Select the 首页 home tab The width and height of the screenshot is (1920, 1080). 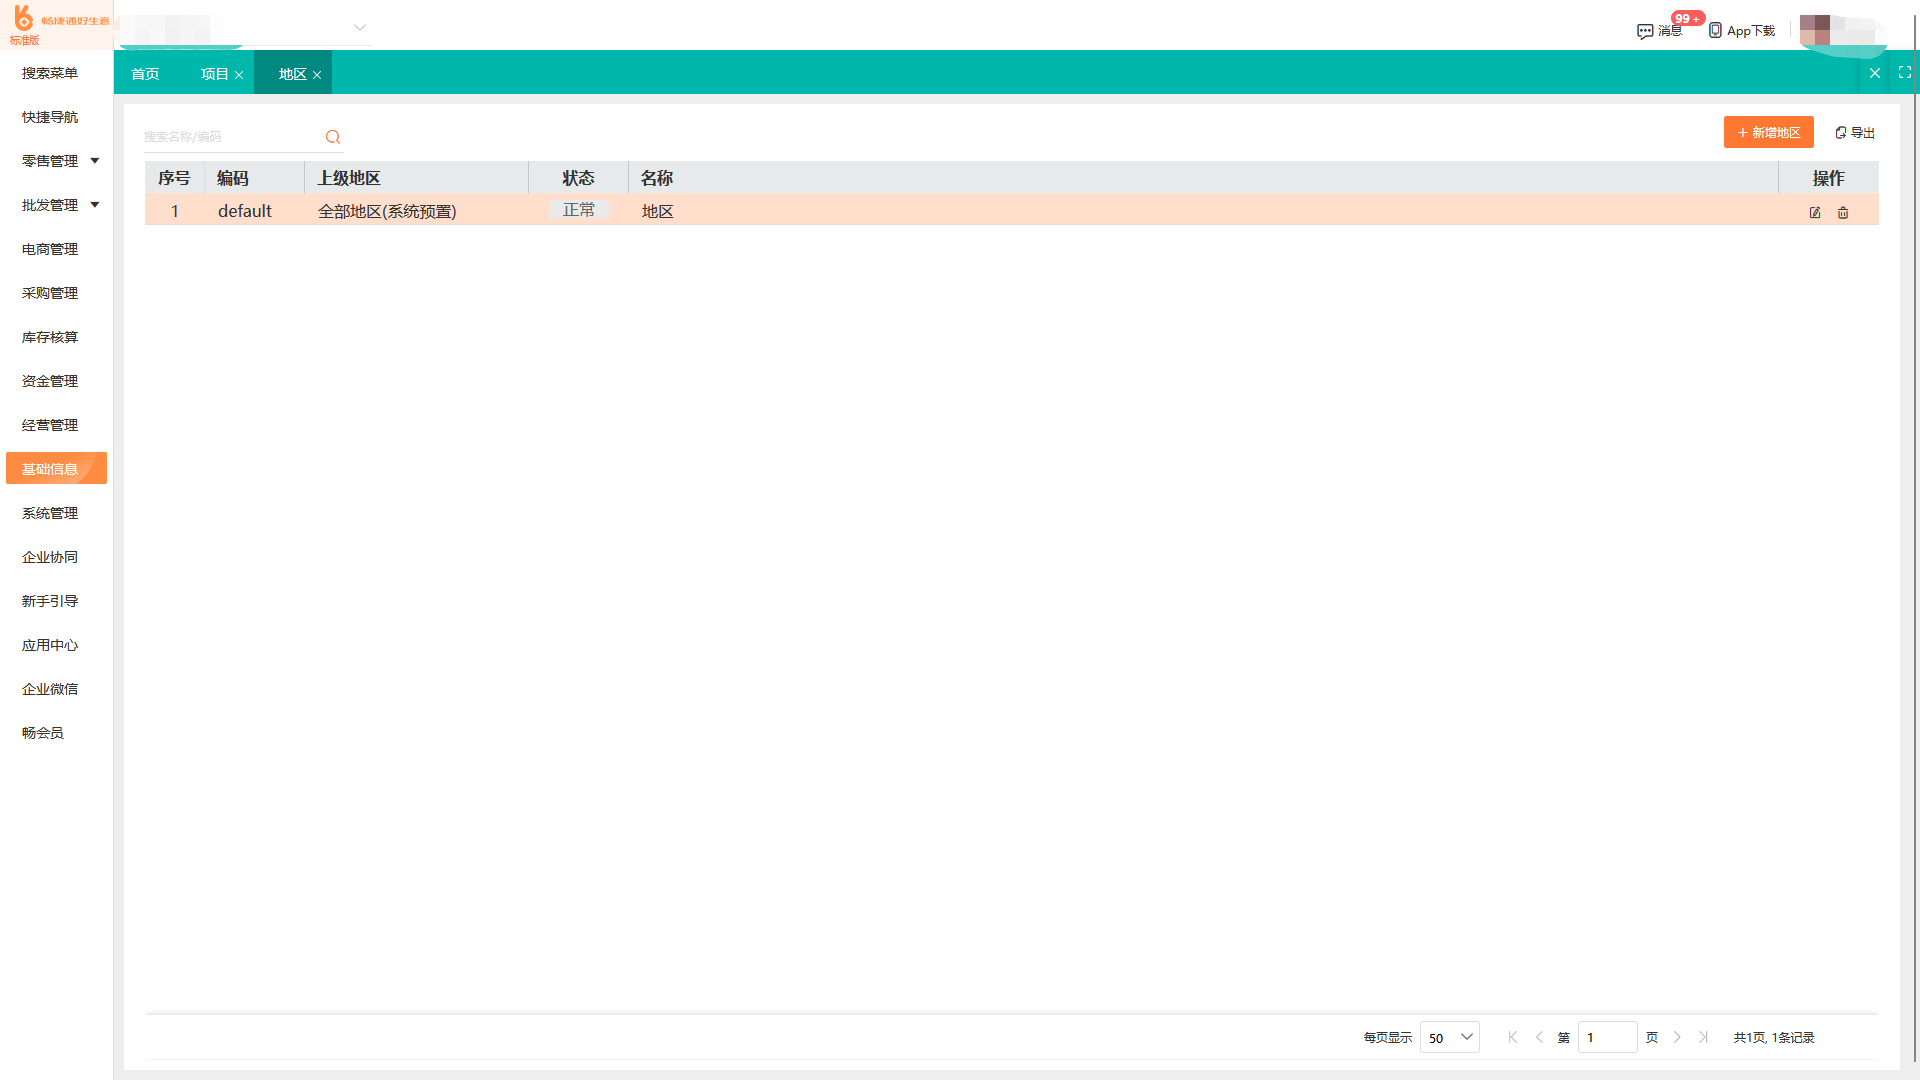pyautogui.click(x=145, y=74)
